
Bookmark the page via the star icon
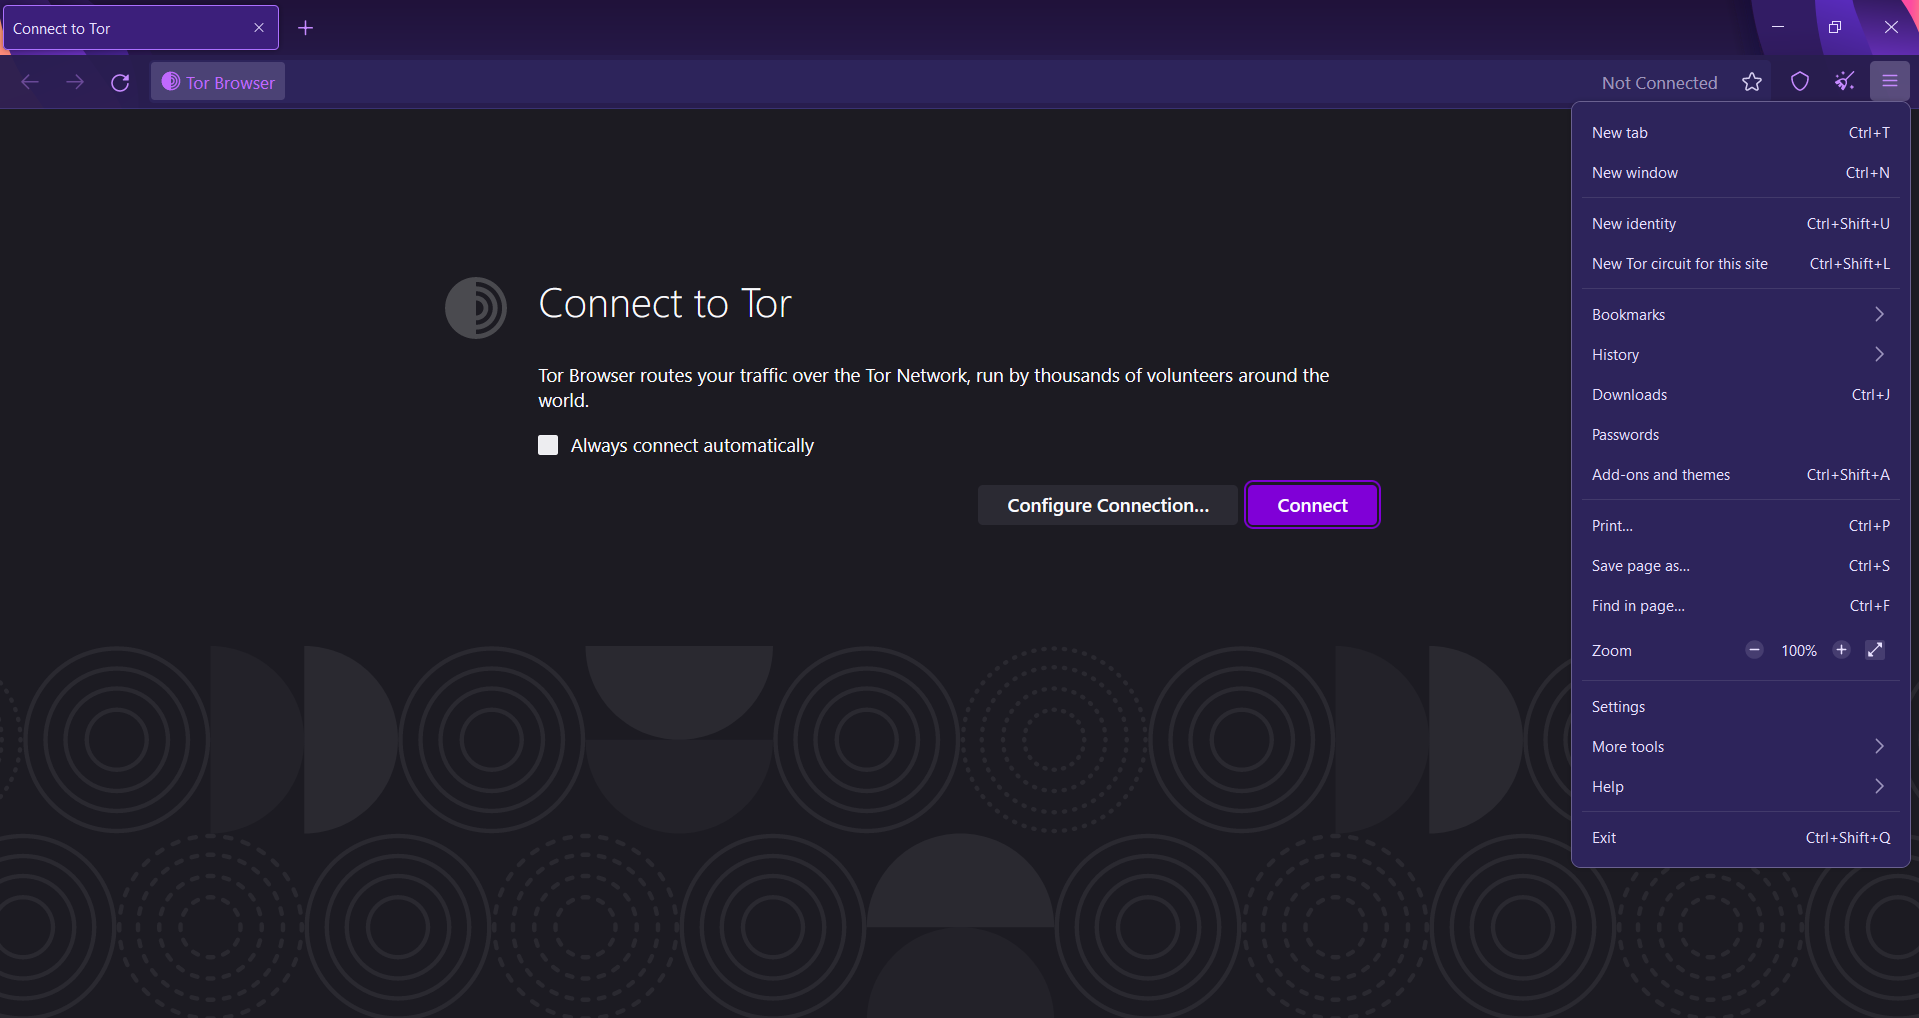[x=1752, y=82]
